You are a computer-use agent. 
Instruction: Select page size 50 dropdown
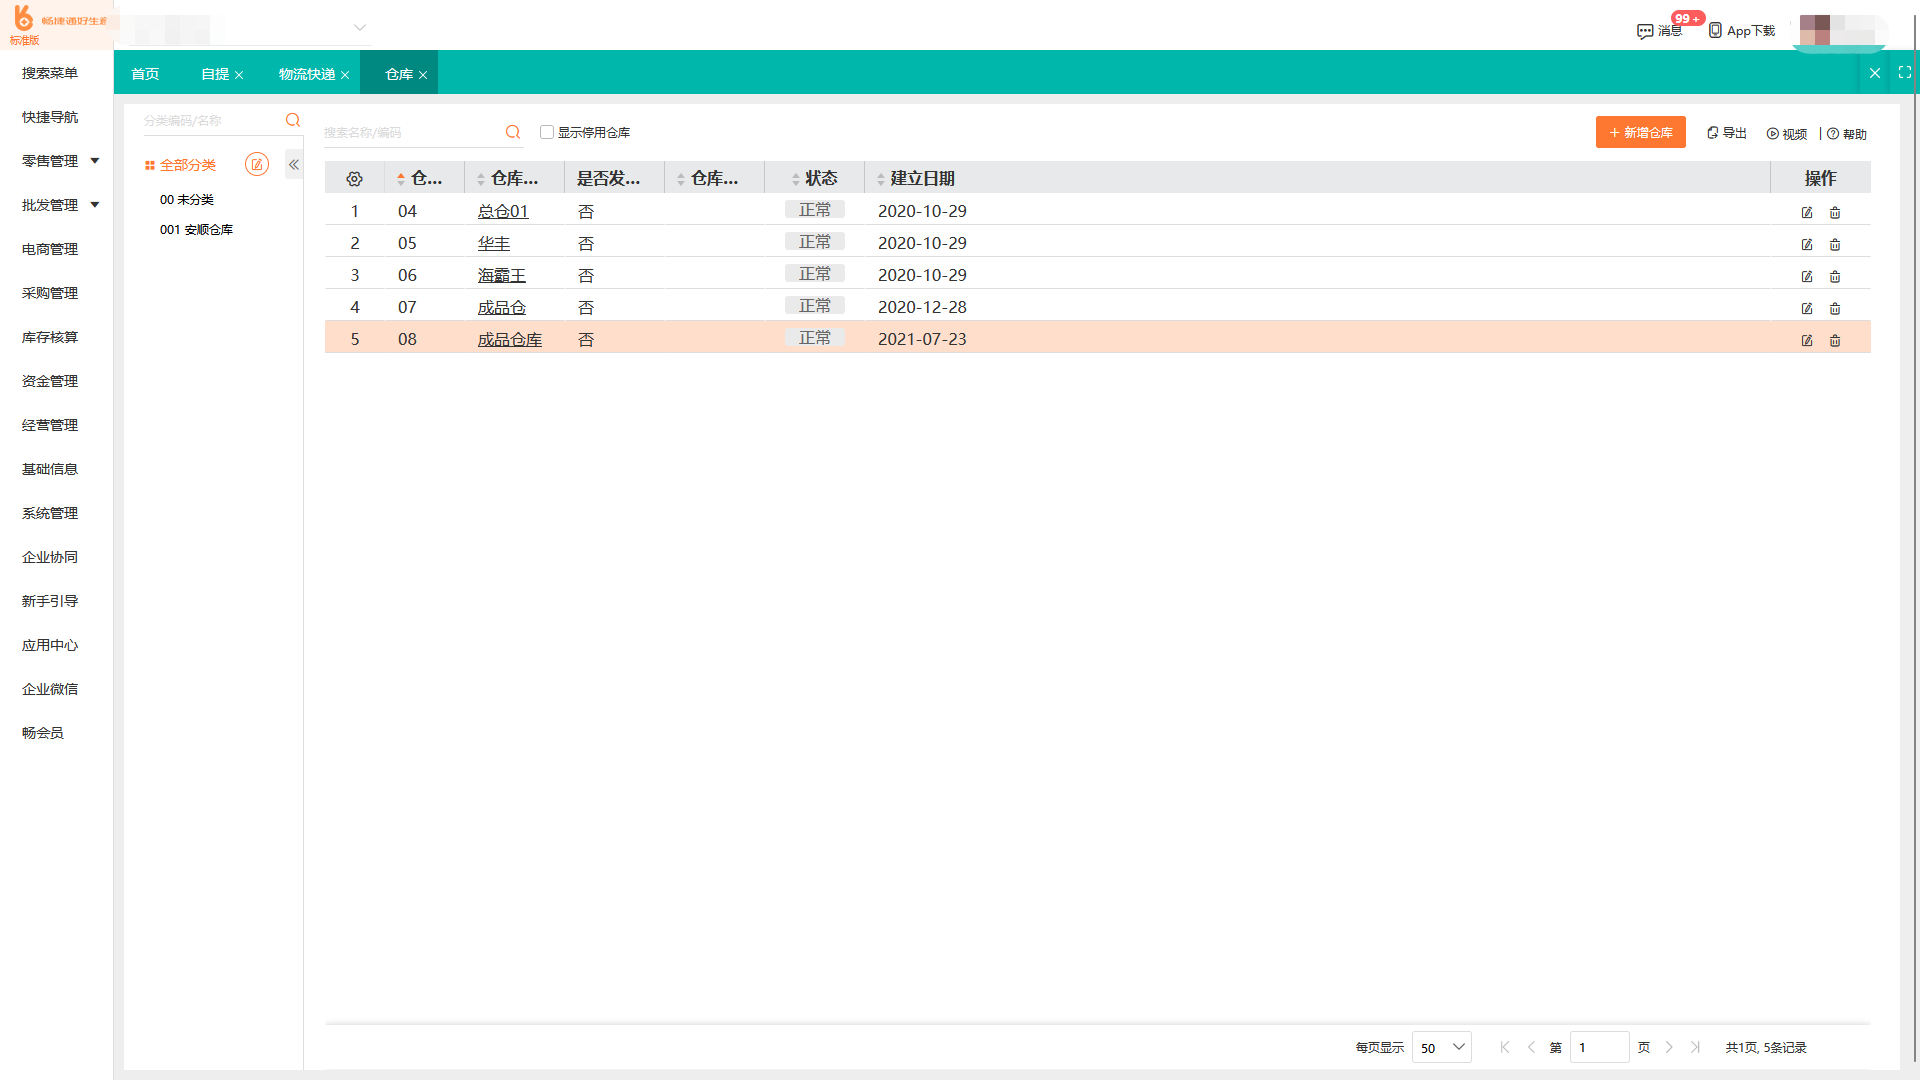[x=1439, y=1047]
